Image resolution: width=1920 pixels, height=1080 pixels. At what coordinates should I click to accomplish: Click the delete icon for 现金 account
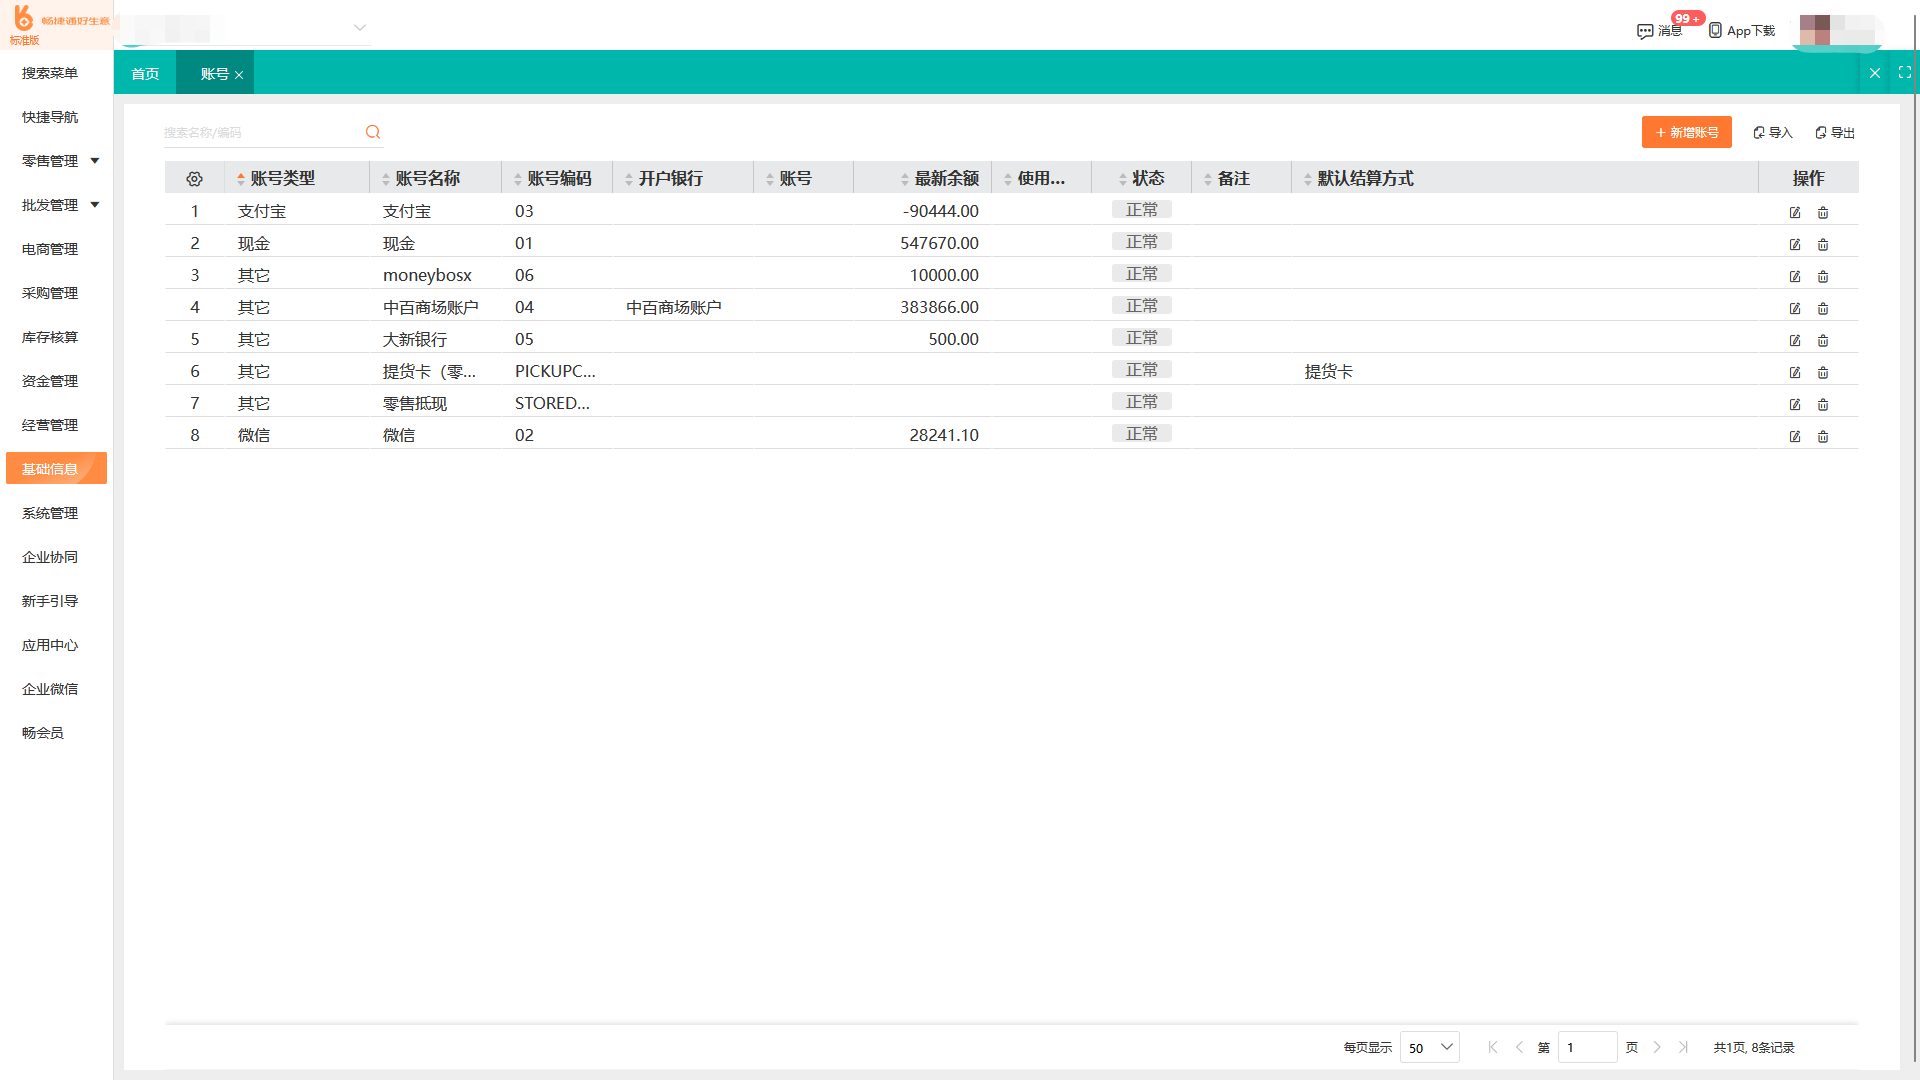(x=1824, y=243)
